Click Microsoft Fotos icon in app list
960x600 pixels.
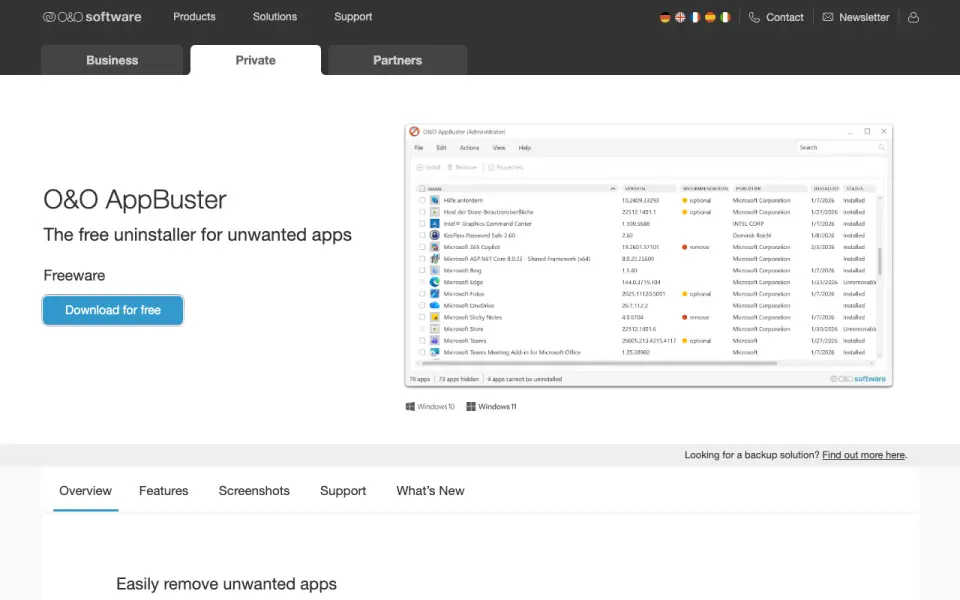[435, 294]
